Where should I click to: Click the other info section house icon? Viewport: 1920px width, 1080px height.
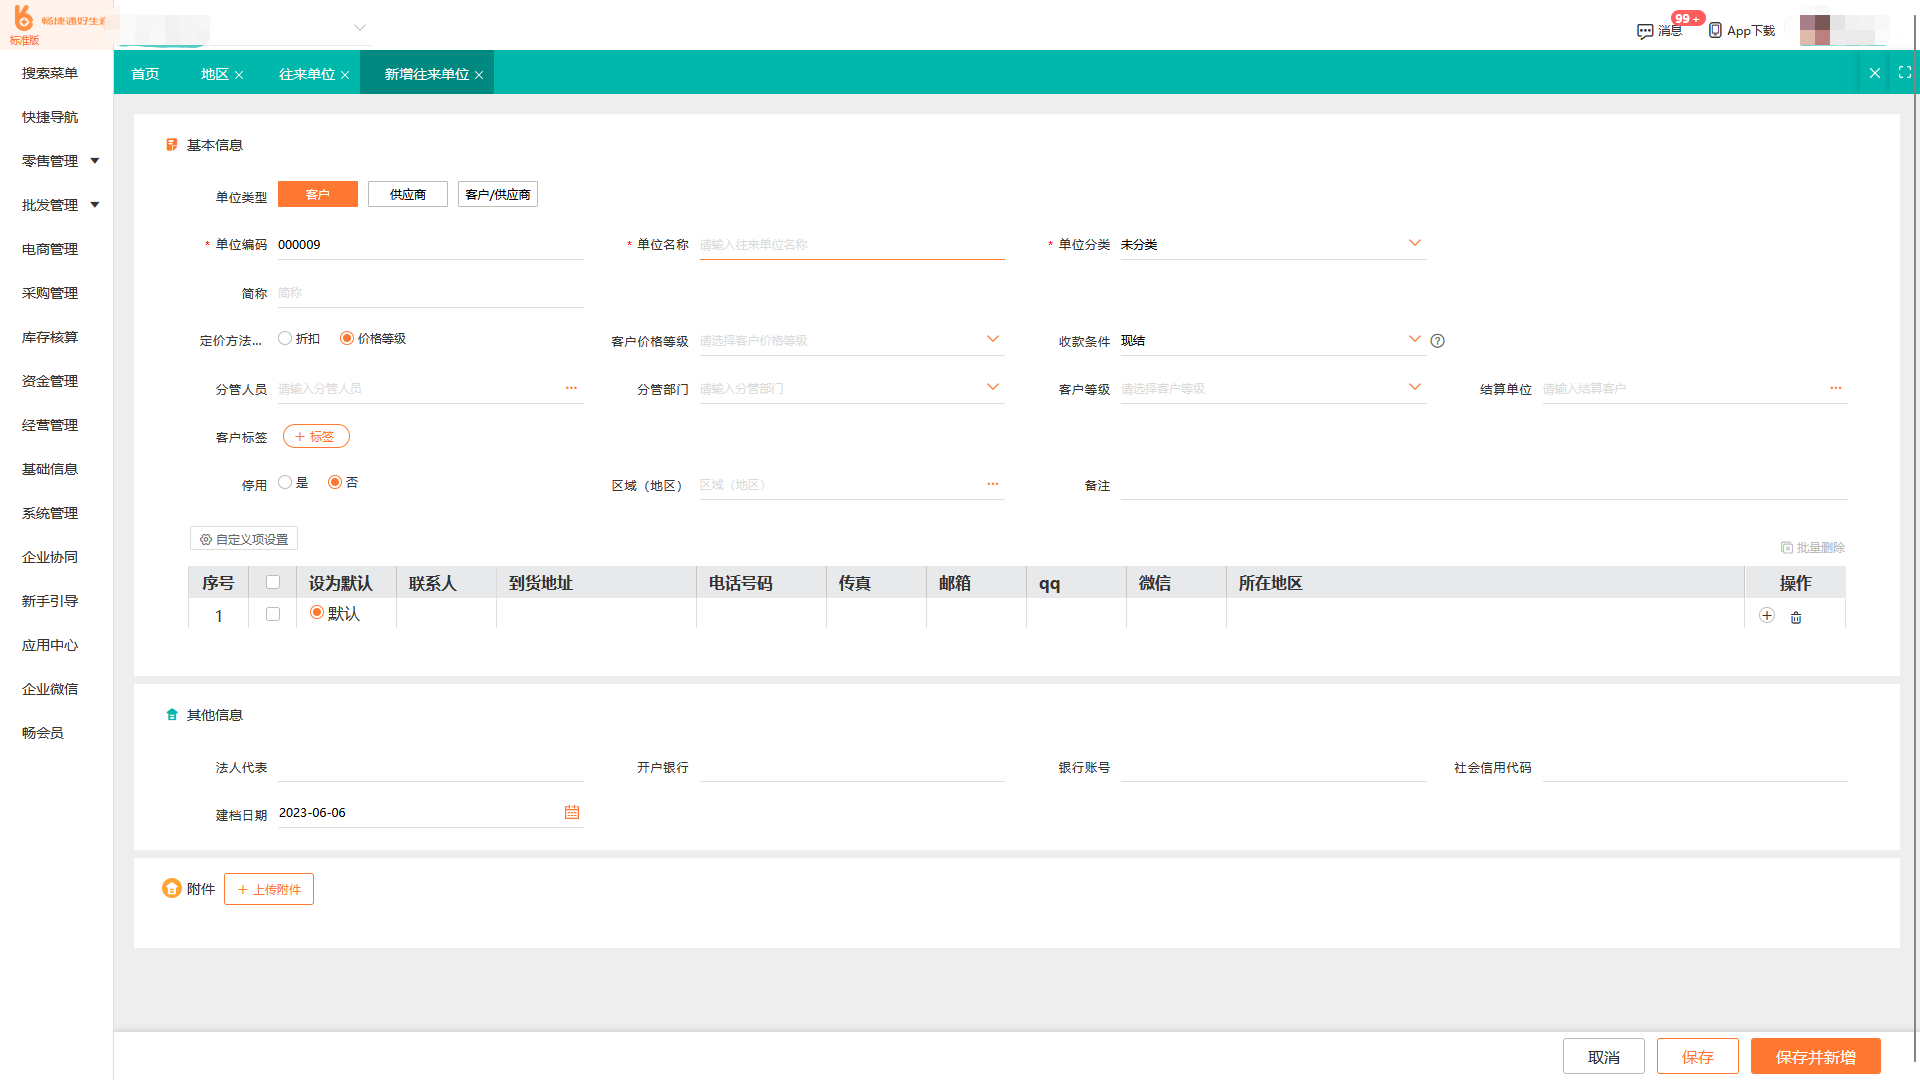pos(171,716)
